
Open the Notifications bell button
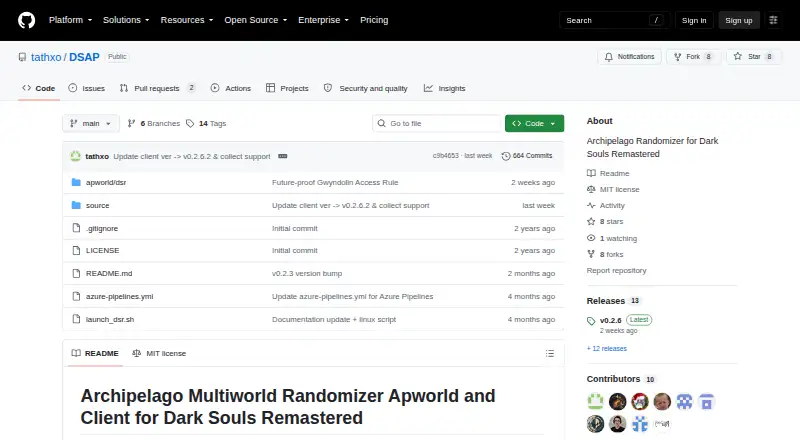(x=630, y=57)
